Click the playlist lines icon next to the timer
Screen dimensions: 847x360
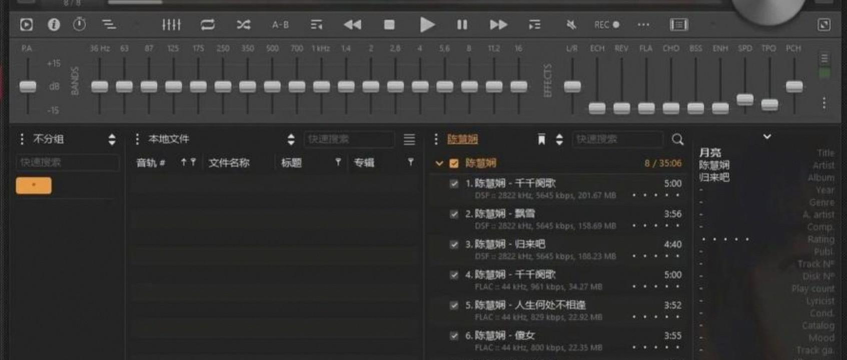pyautogui.click(x=109, y=24)
